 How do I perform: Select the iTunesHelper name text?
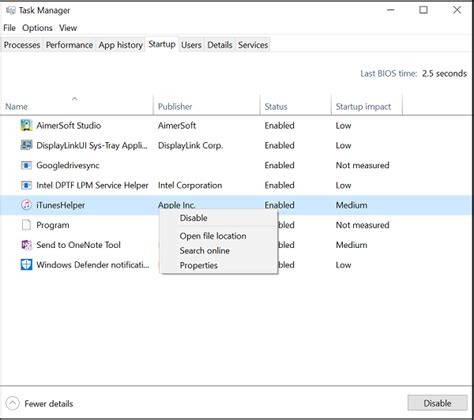click(61, 205)
